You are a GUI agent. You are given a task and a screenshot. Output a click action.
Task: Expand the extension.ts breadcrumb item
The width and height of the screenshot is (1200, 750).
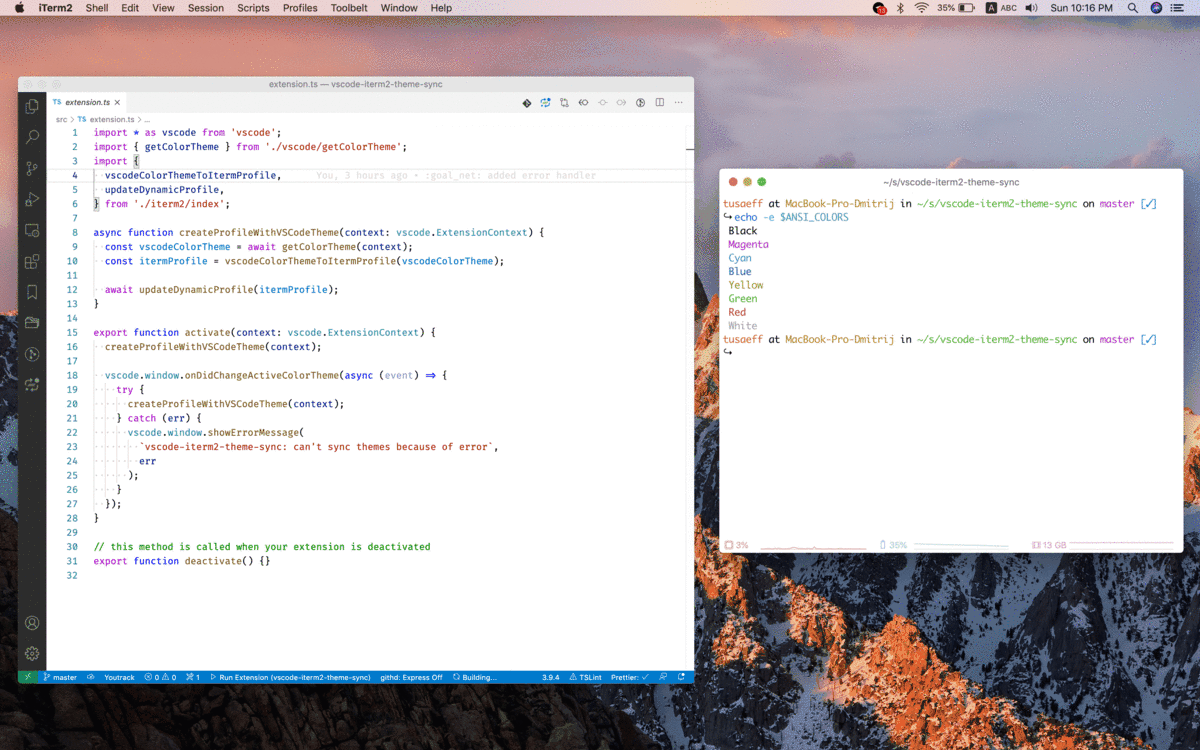(111, 118)
